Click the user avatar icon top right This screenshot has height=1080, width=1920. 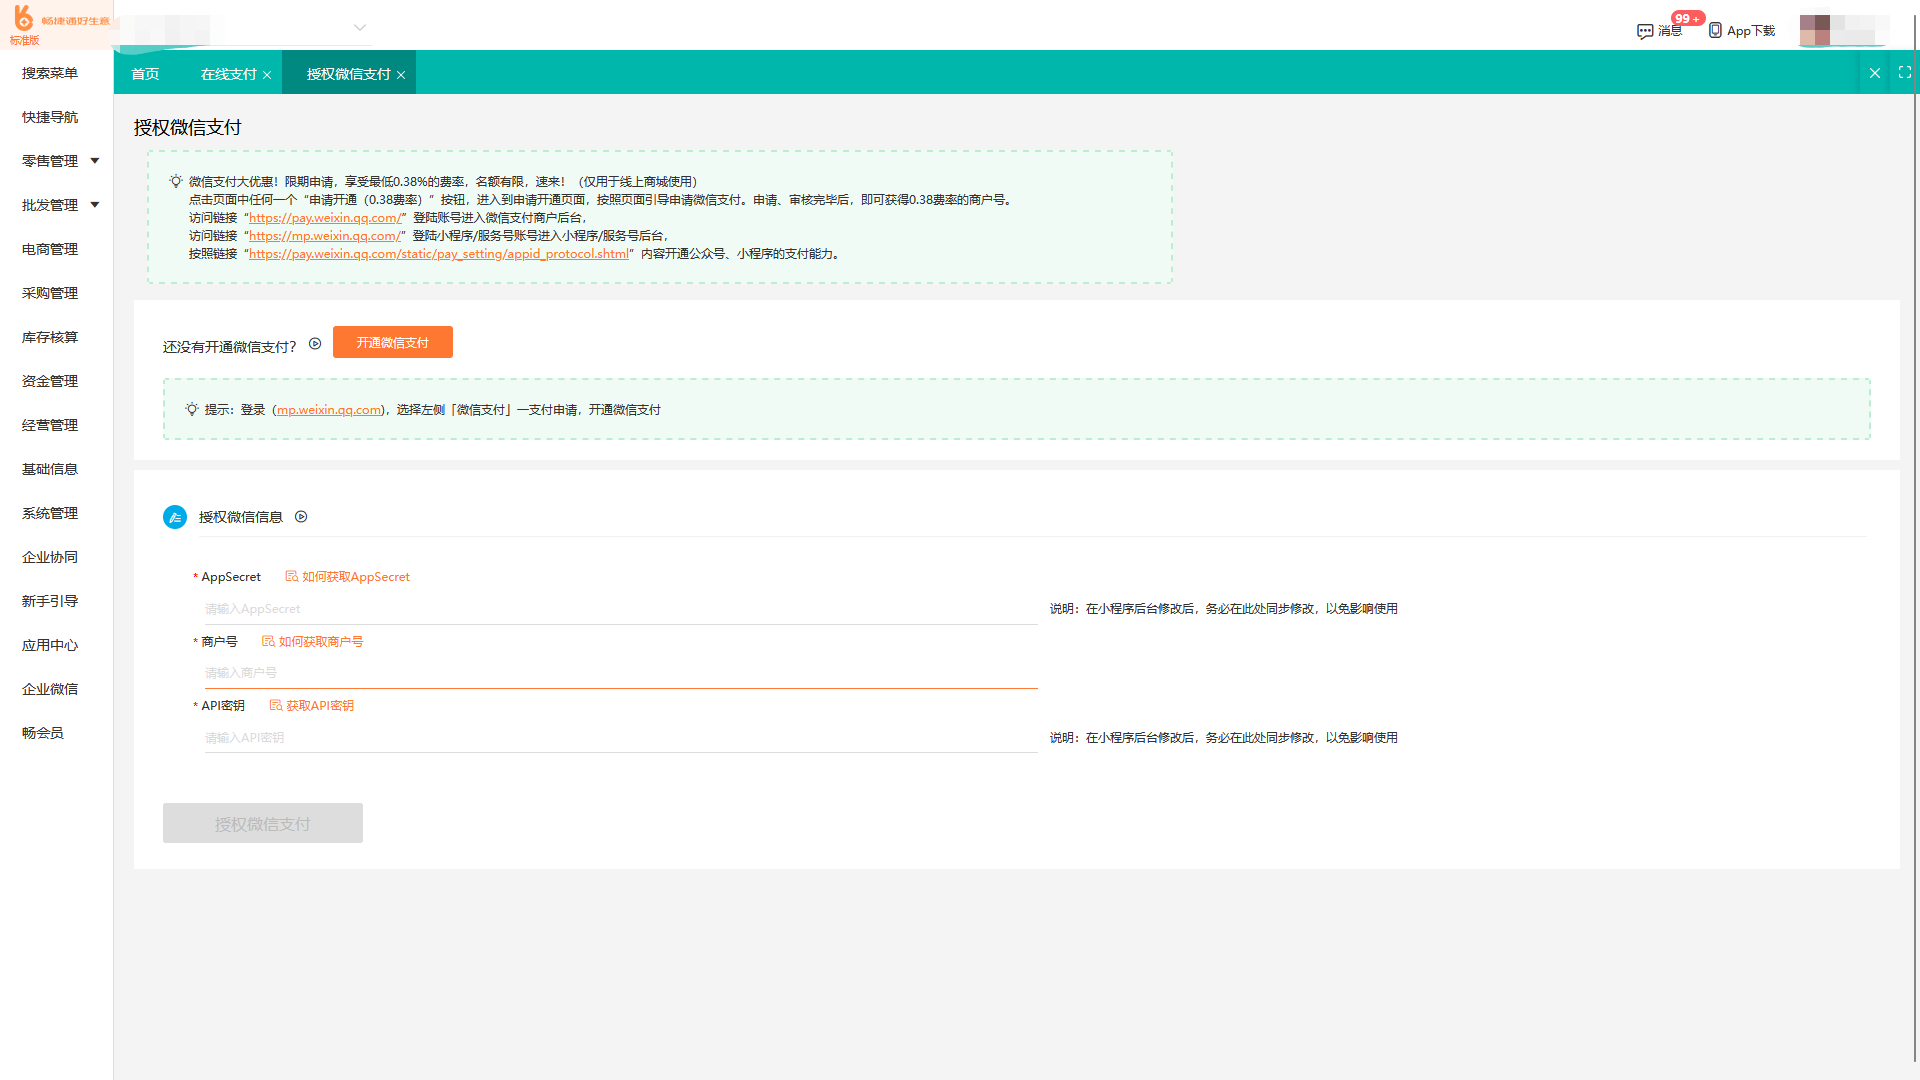1817,29
